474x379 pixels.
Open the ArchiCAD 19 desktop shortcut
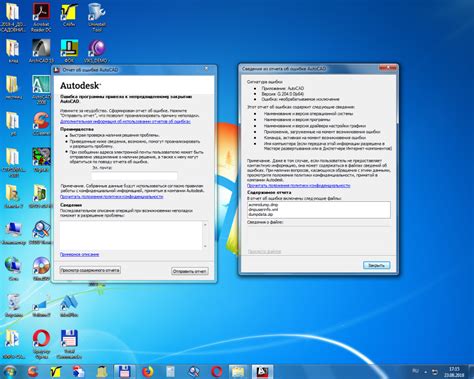(41, 51)
